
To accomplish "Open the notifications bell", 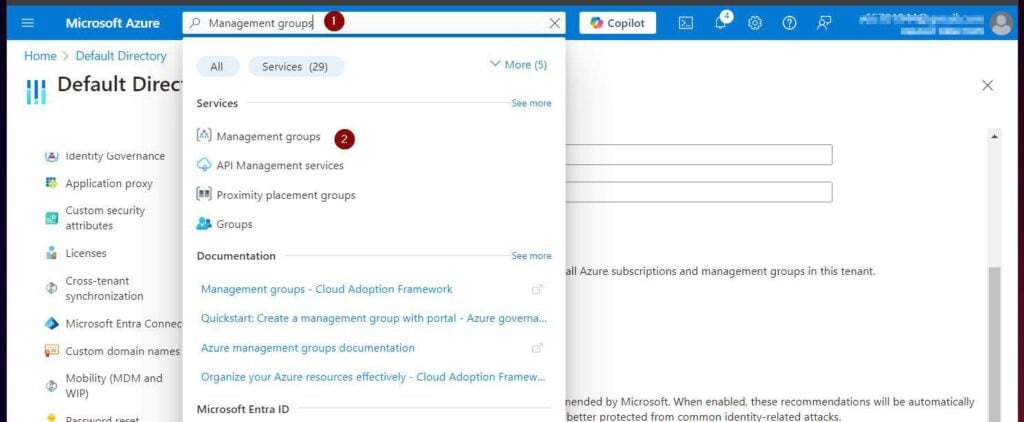I will click(x=721, y=22).
